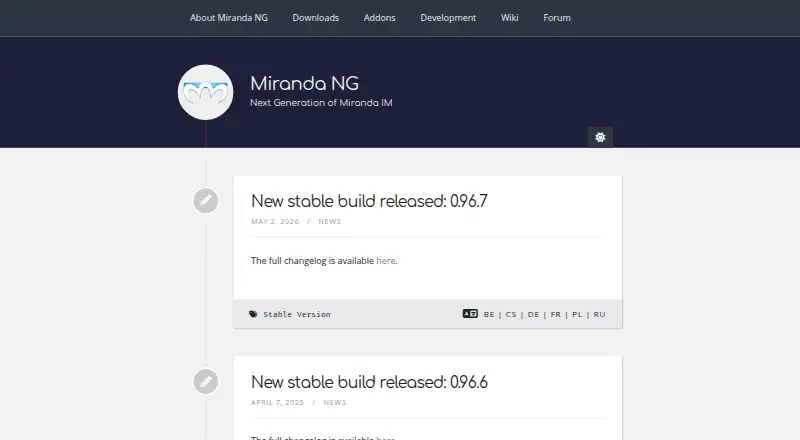
Task: Switch the post to PL translation
Action: 577,314
